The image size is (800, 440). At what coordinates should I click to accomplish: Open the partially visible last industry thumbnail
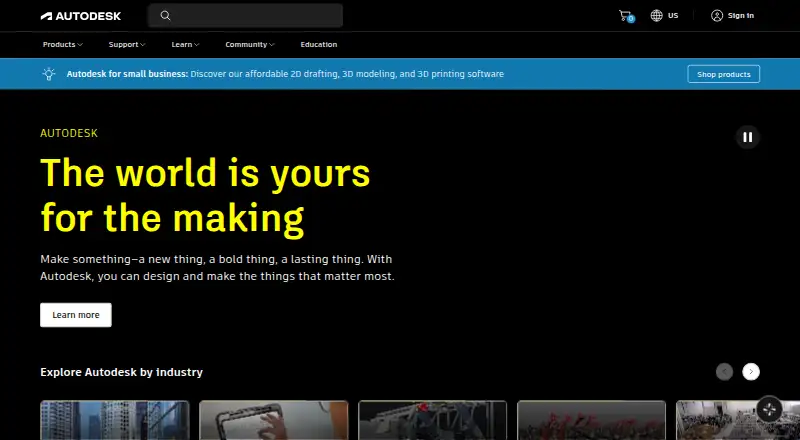click(738, 420)
